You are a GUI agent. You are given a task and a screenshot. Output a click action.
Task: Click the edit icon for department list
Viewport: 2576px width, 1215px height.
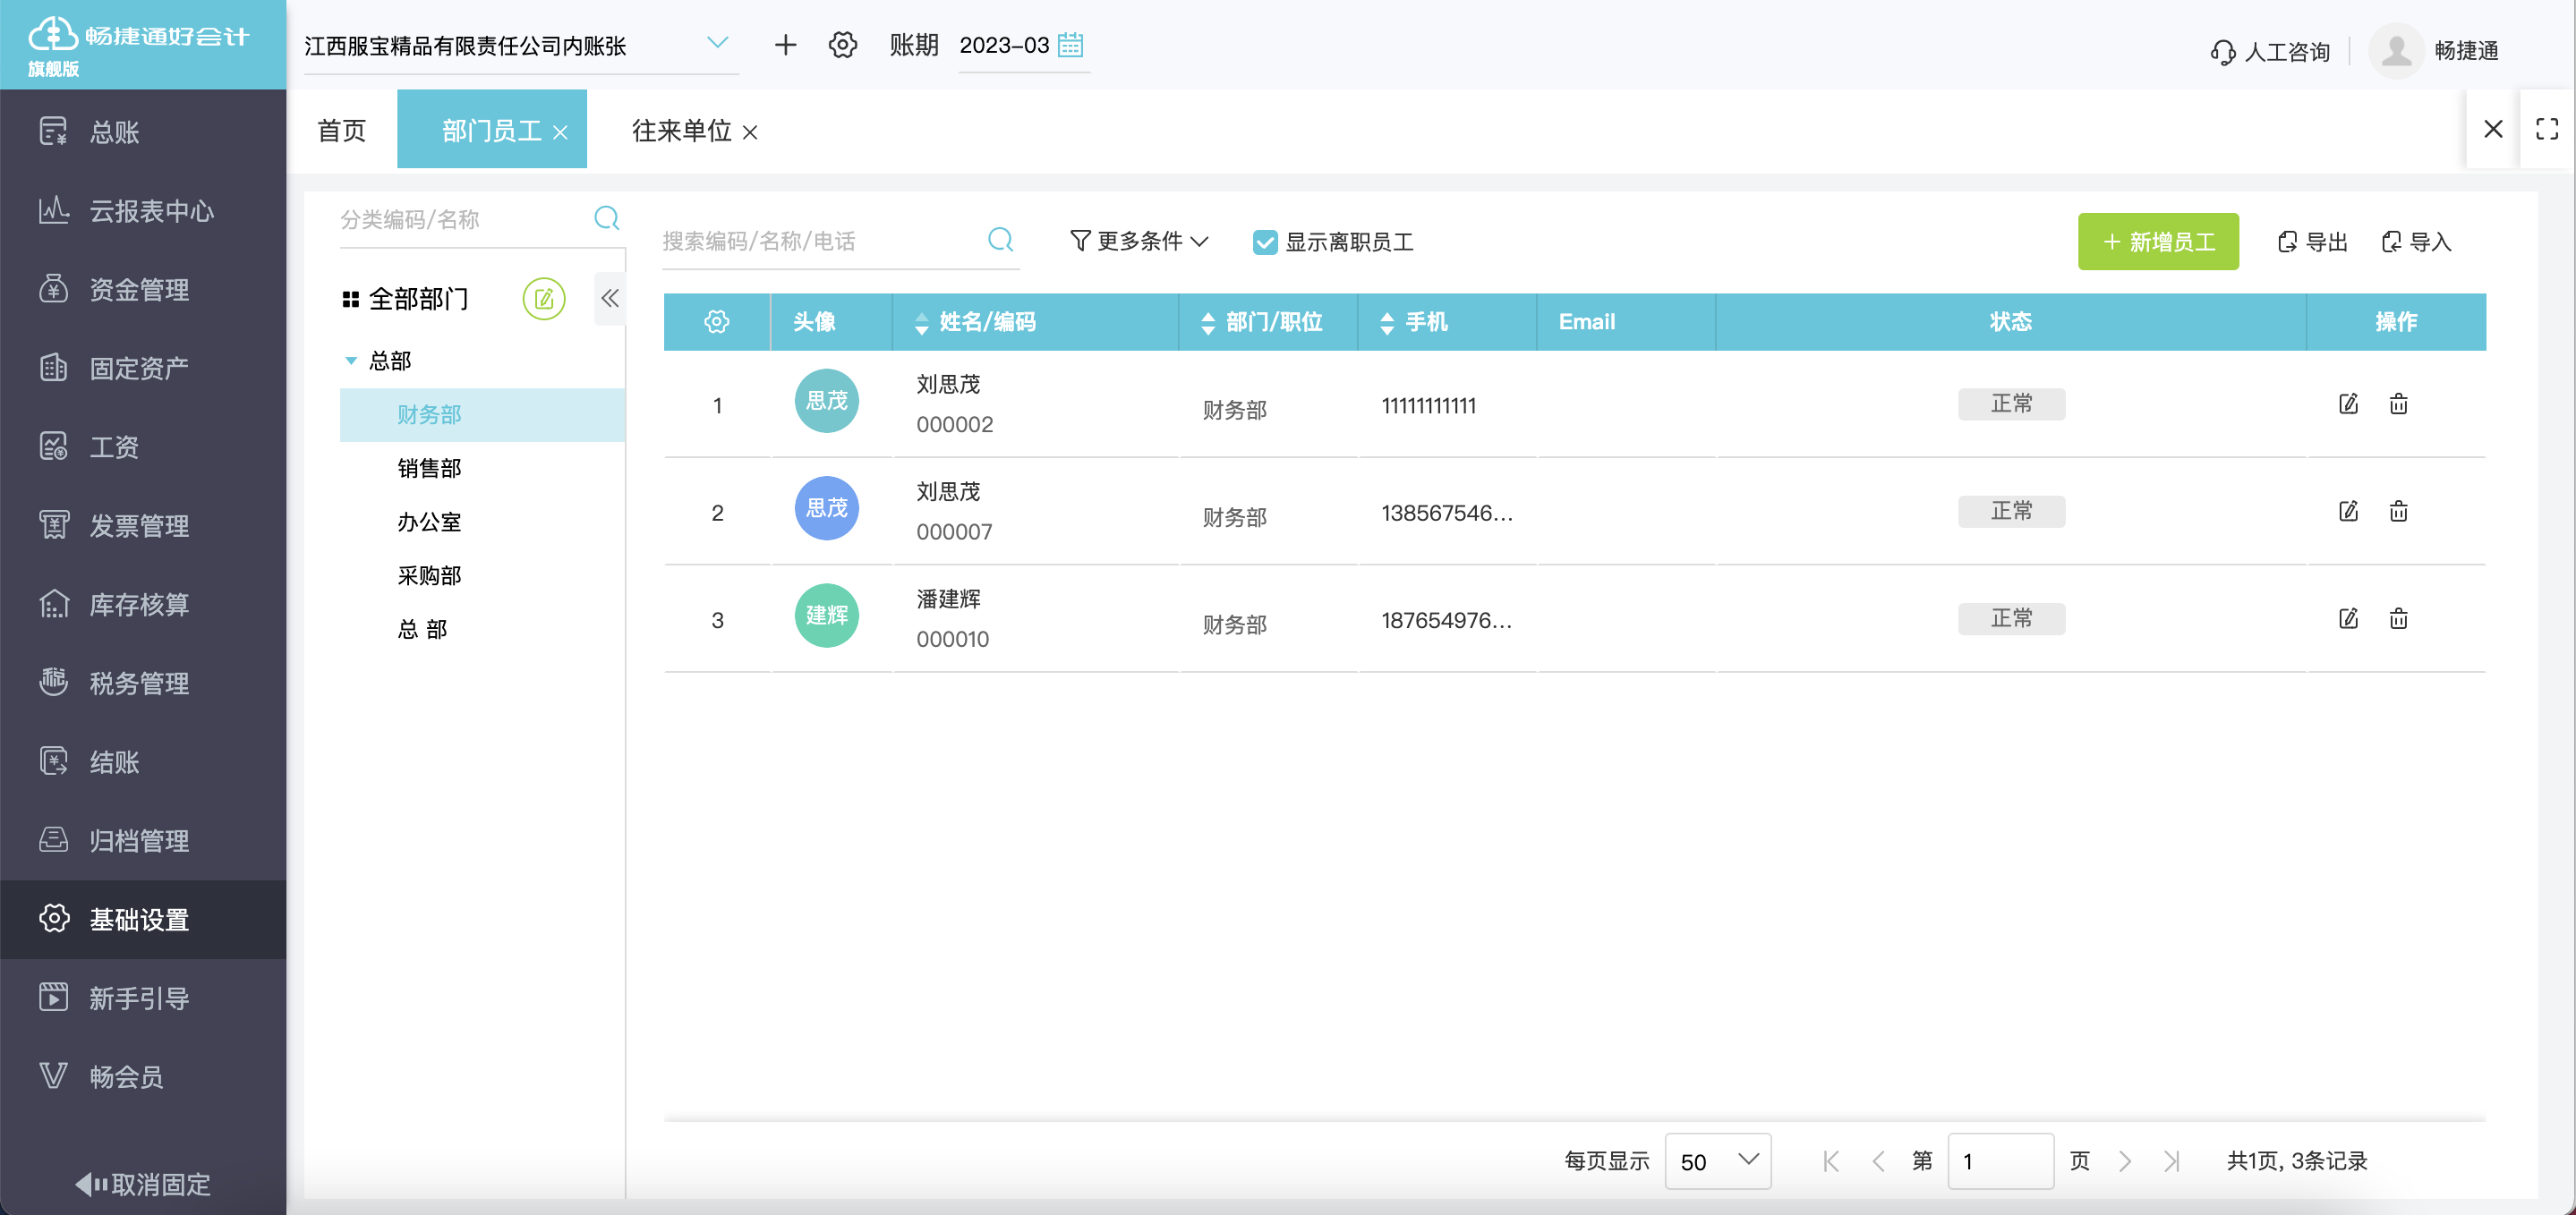pyautogui.click(x=544, y=297)
